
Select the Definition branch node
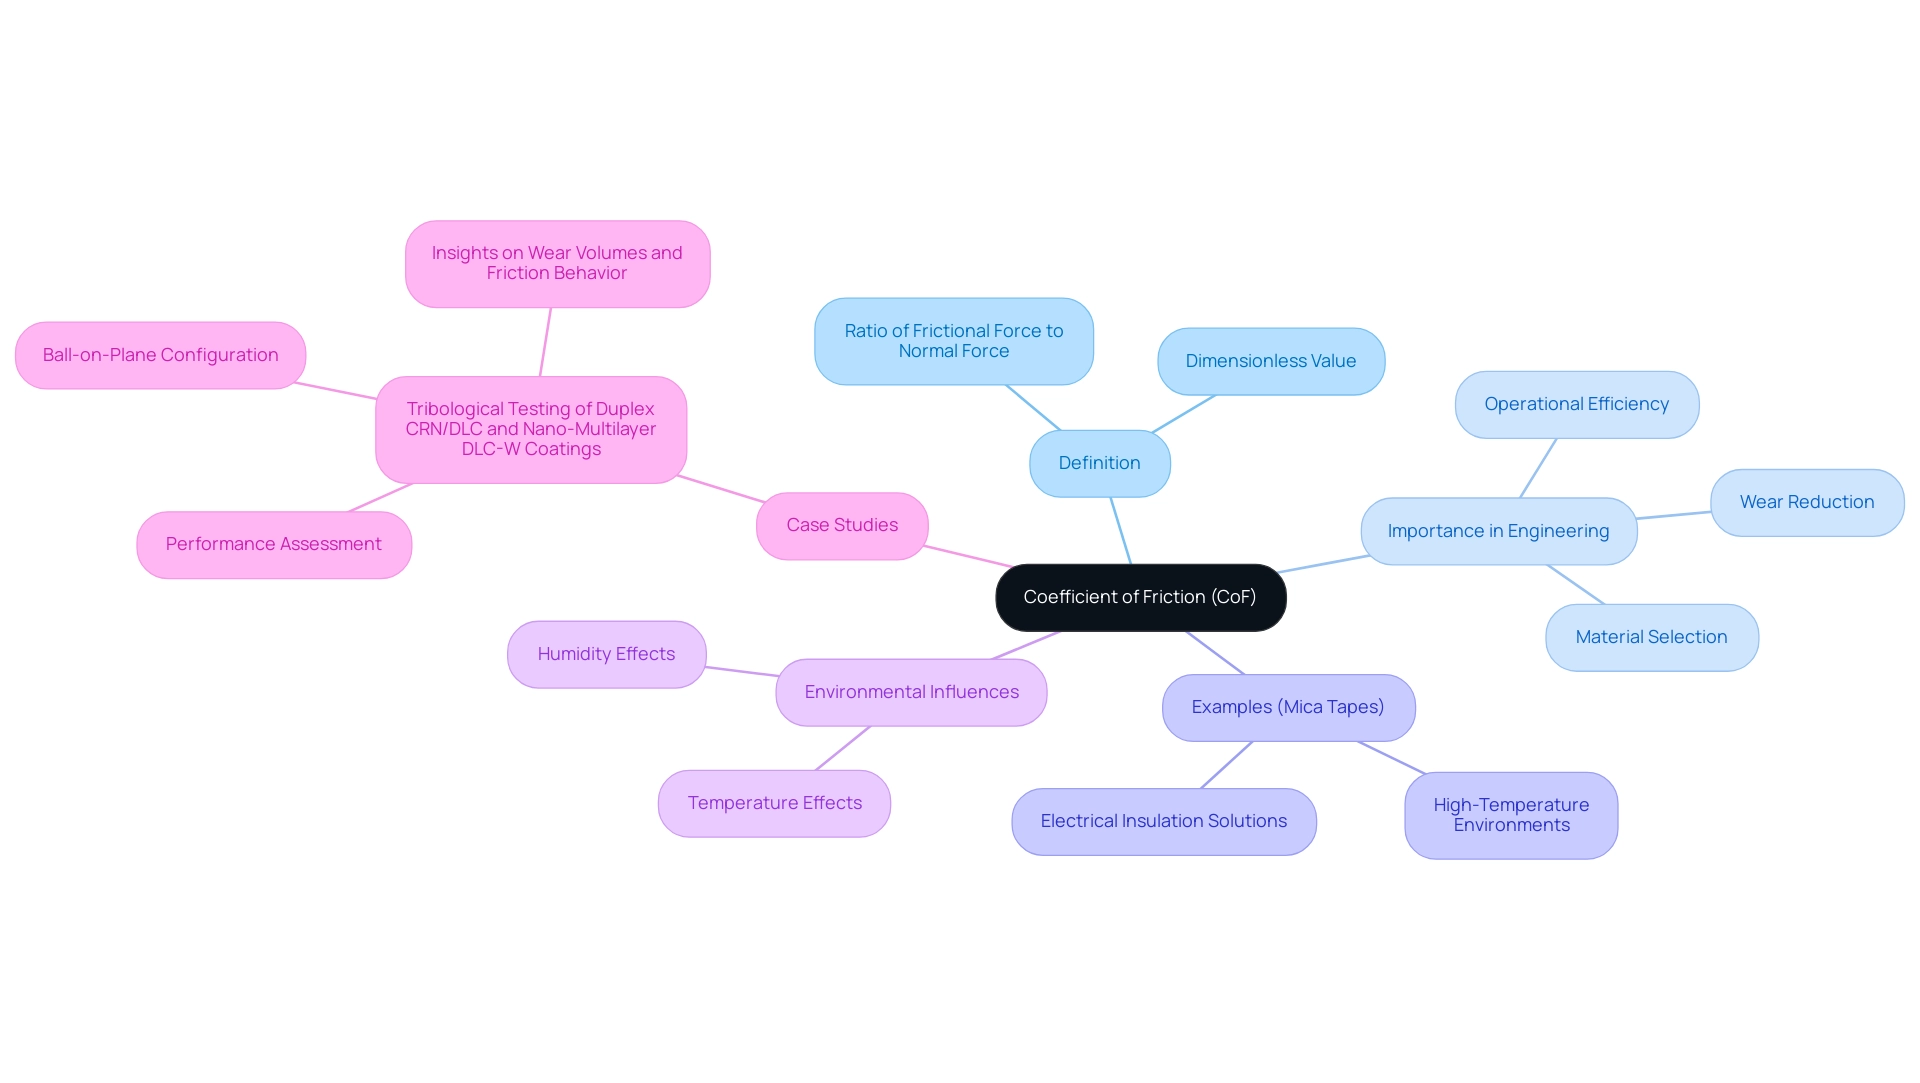(1096, 462)
